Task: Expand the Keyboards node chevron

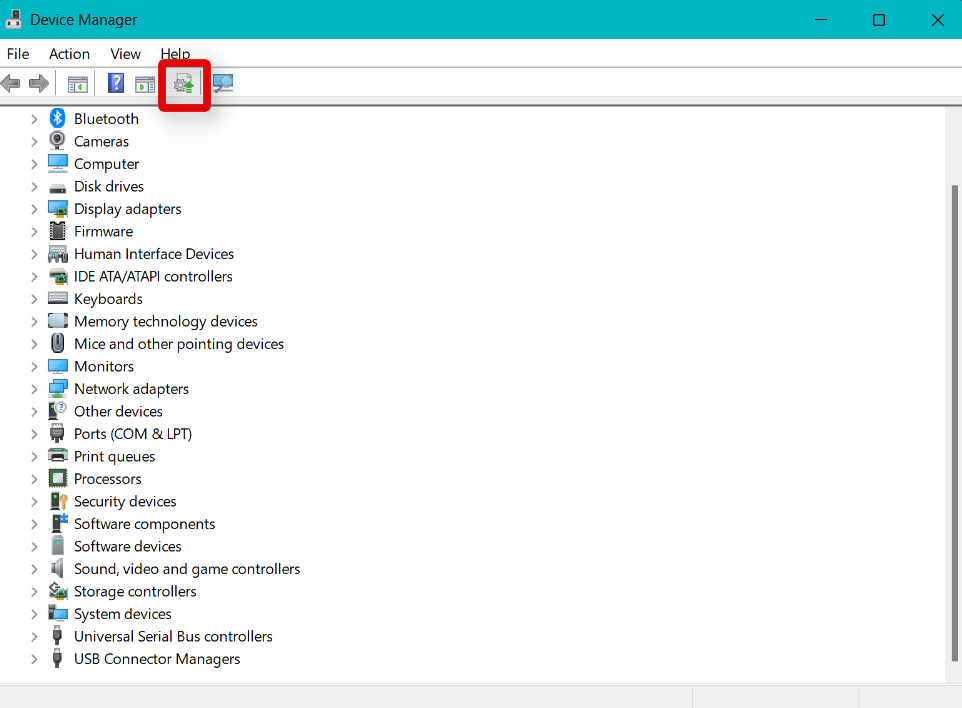Action: tap(34, 299)
